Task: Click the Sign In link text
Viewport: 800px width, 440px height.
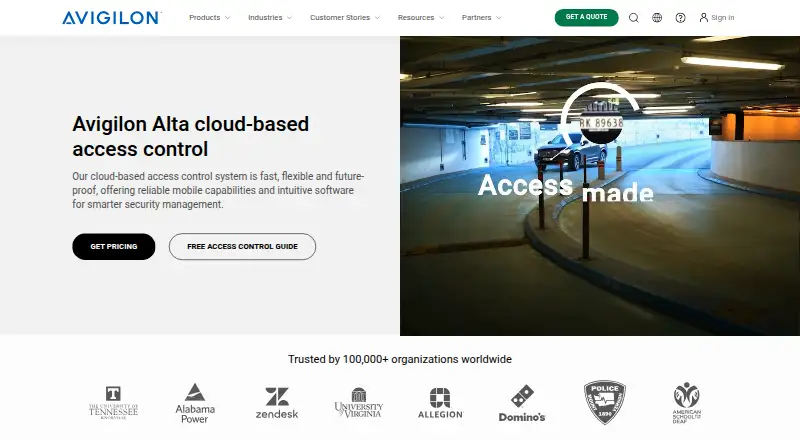Action: pos(722,17)
